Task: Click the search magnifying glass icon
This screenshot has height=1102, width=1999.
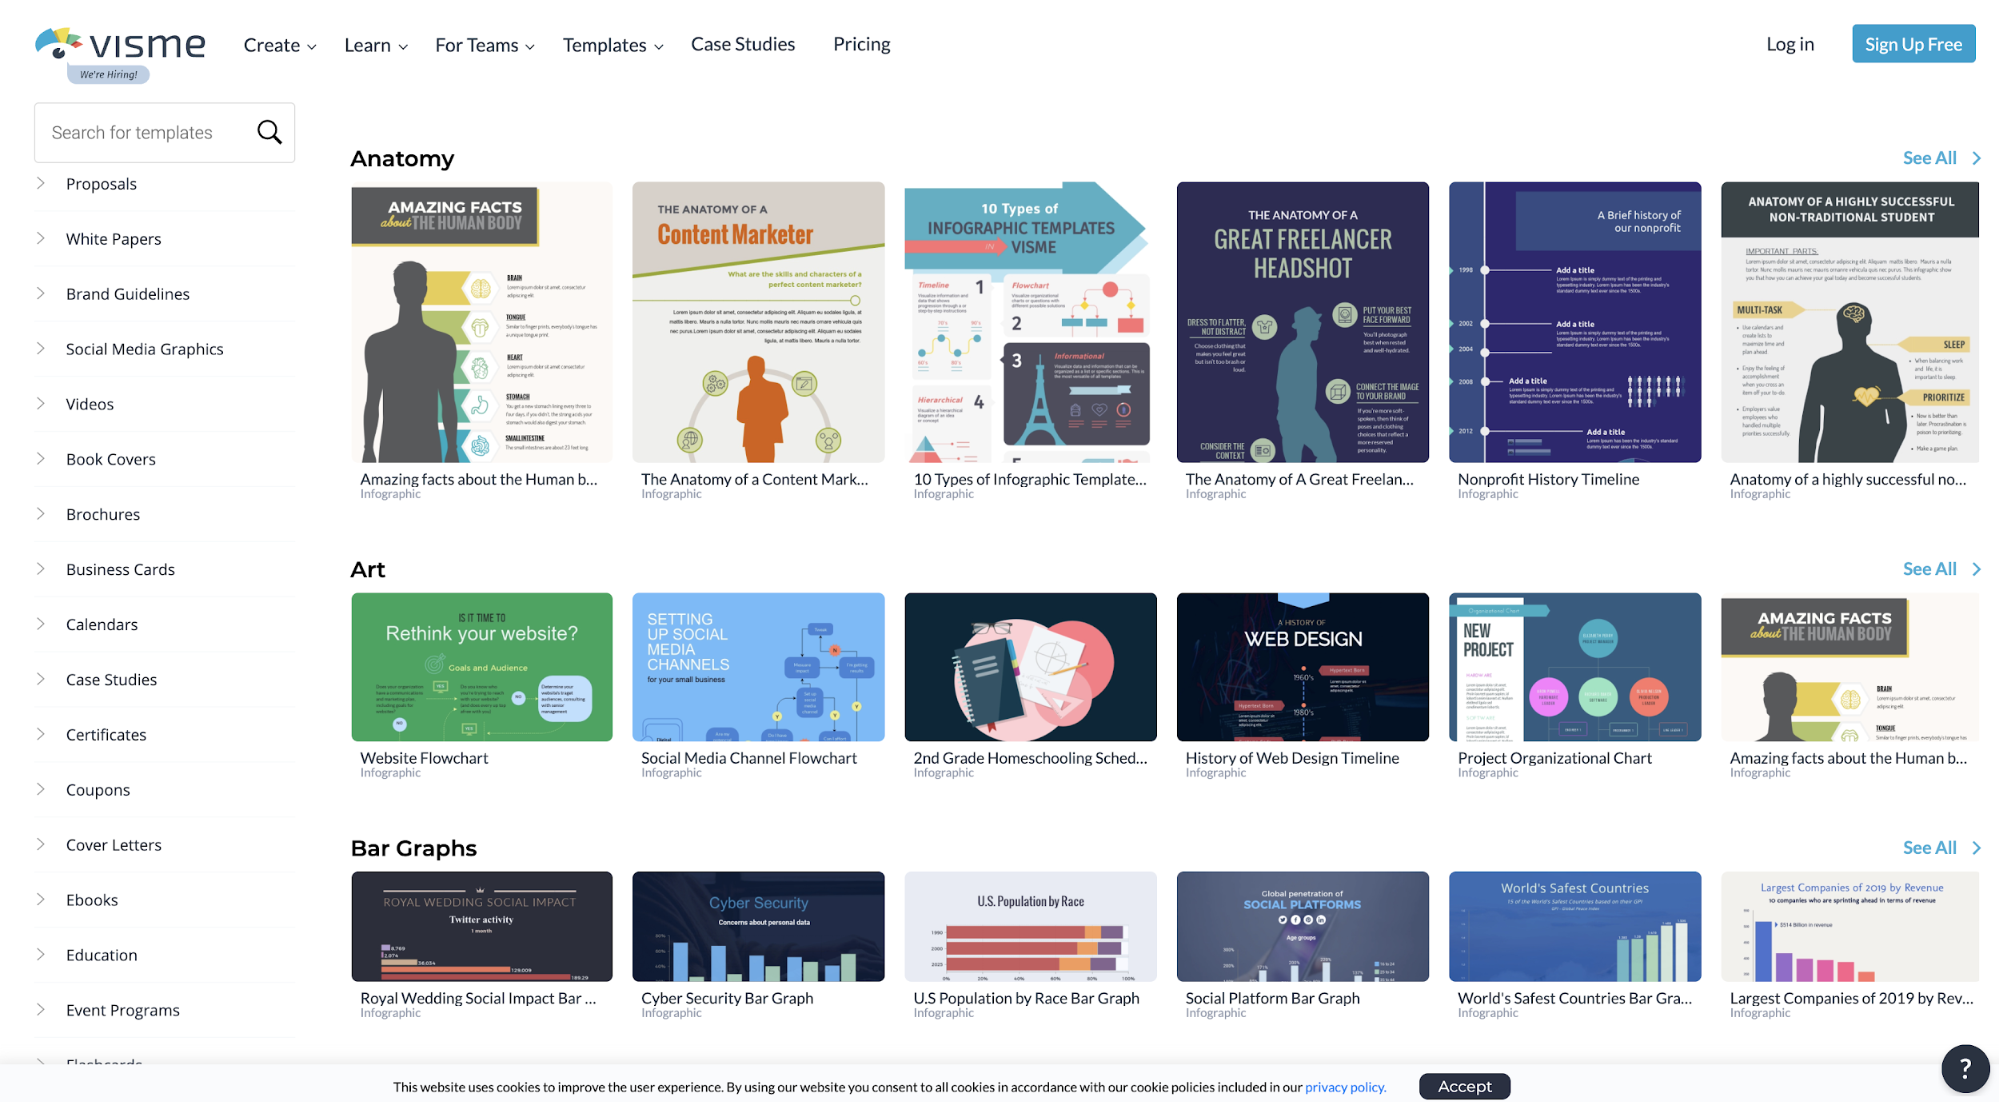Action: 269,132
